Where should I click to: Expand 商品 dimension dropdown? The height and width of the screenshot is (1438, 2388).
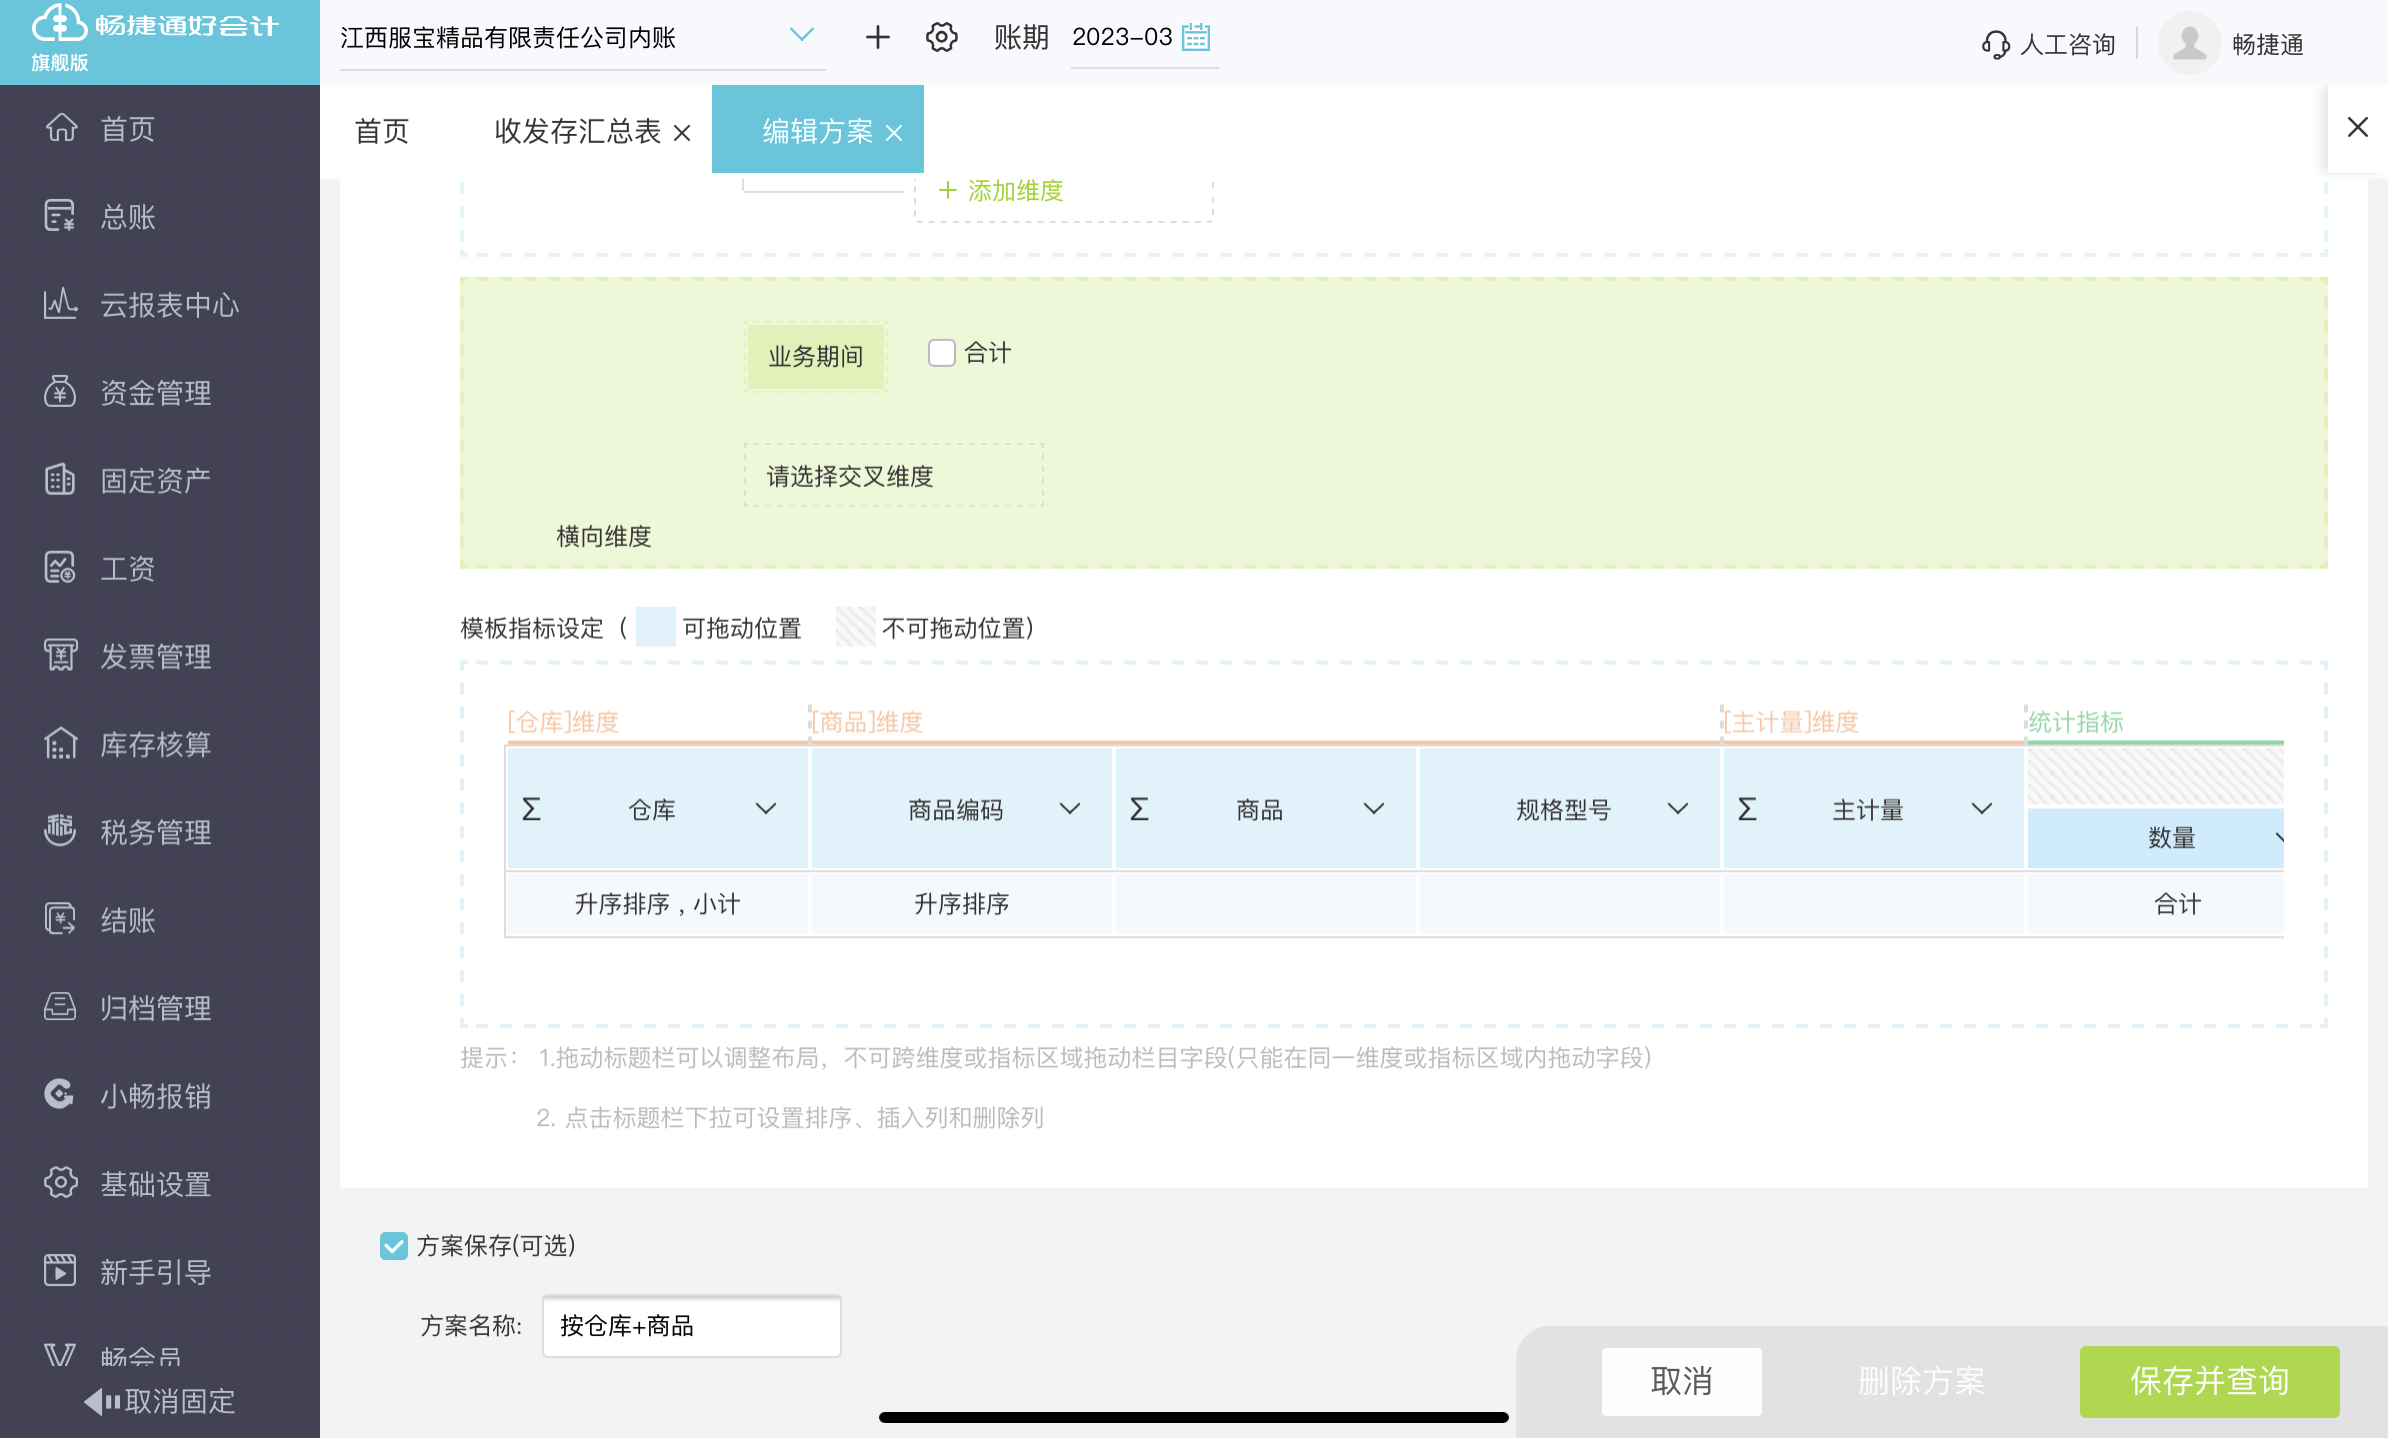[x=1375, y=809]
